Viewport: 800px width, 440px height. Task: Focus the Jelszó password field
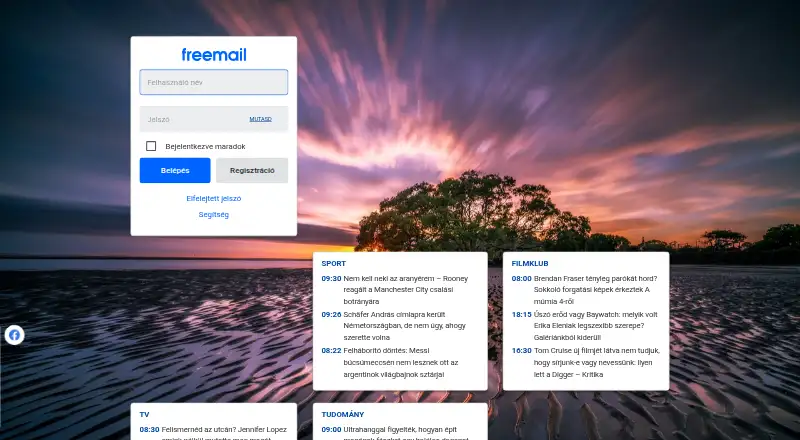214,119
